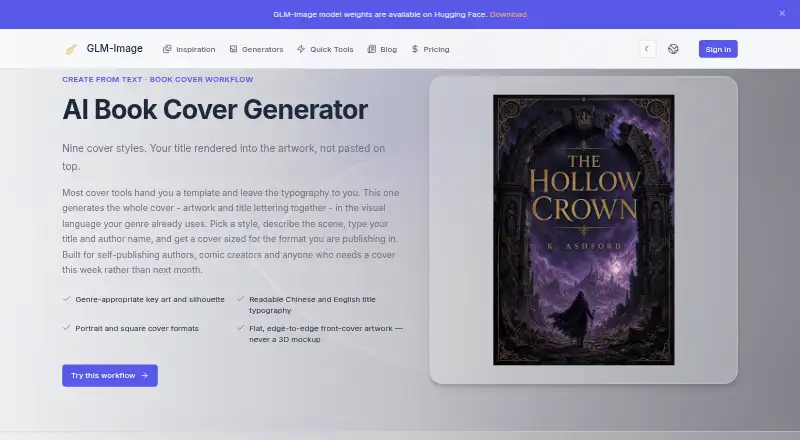
Task: Click checkmark beside Portrait and square cover
Action: (66, 328)
